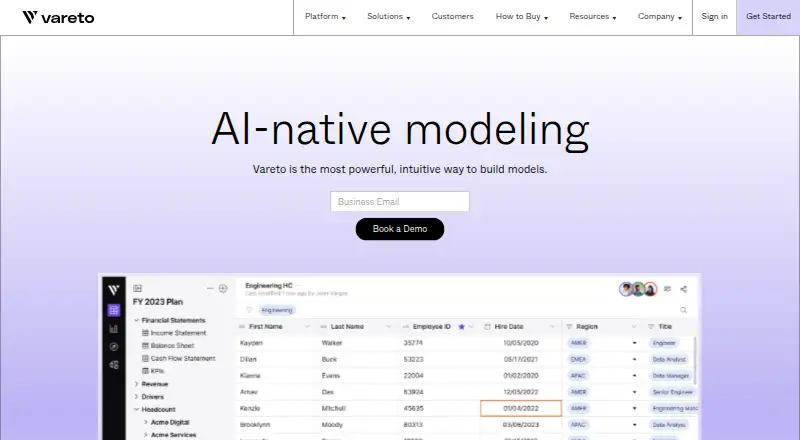Click the Engineering filter chip

tap(277, 310)
